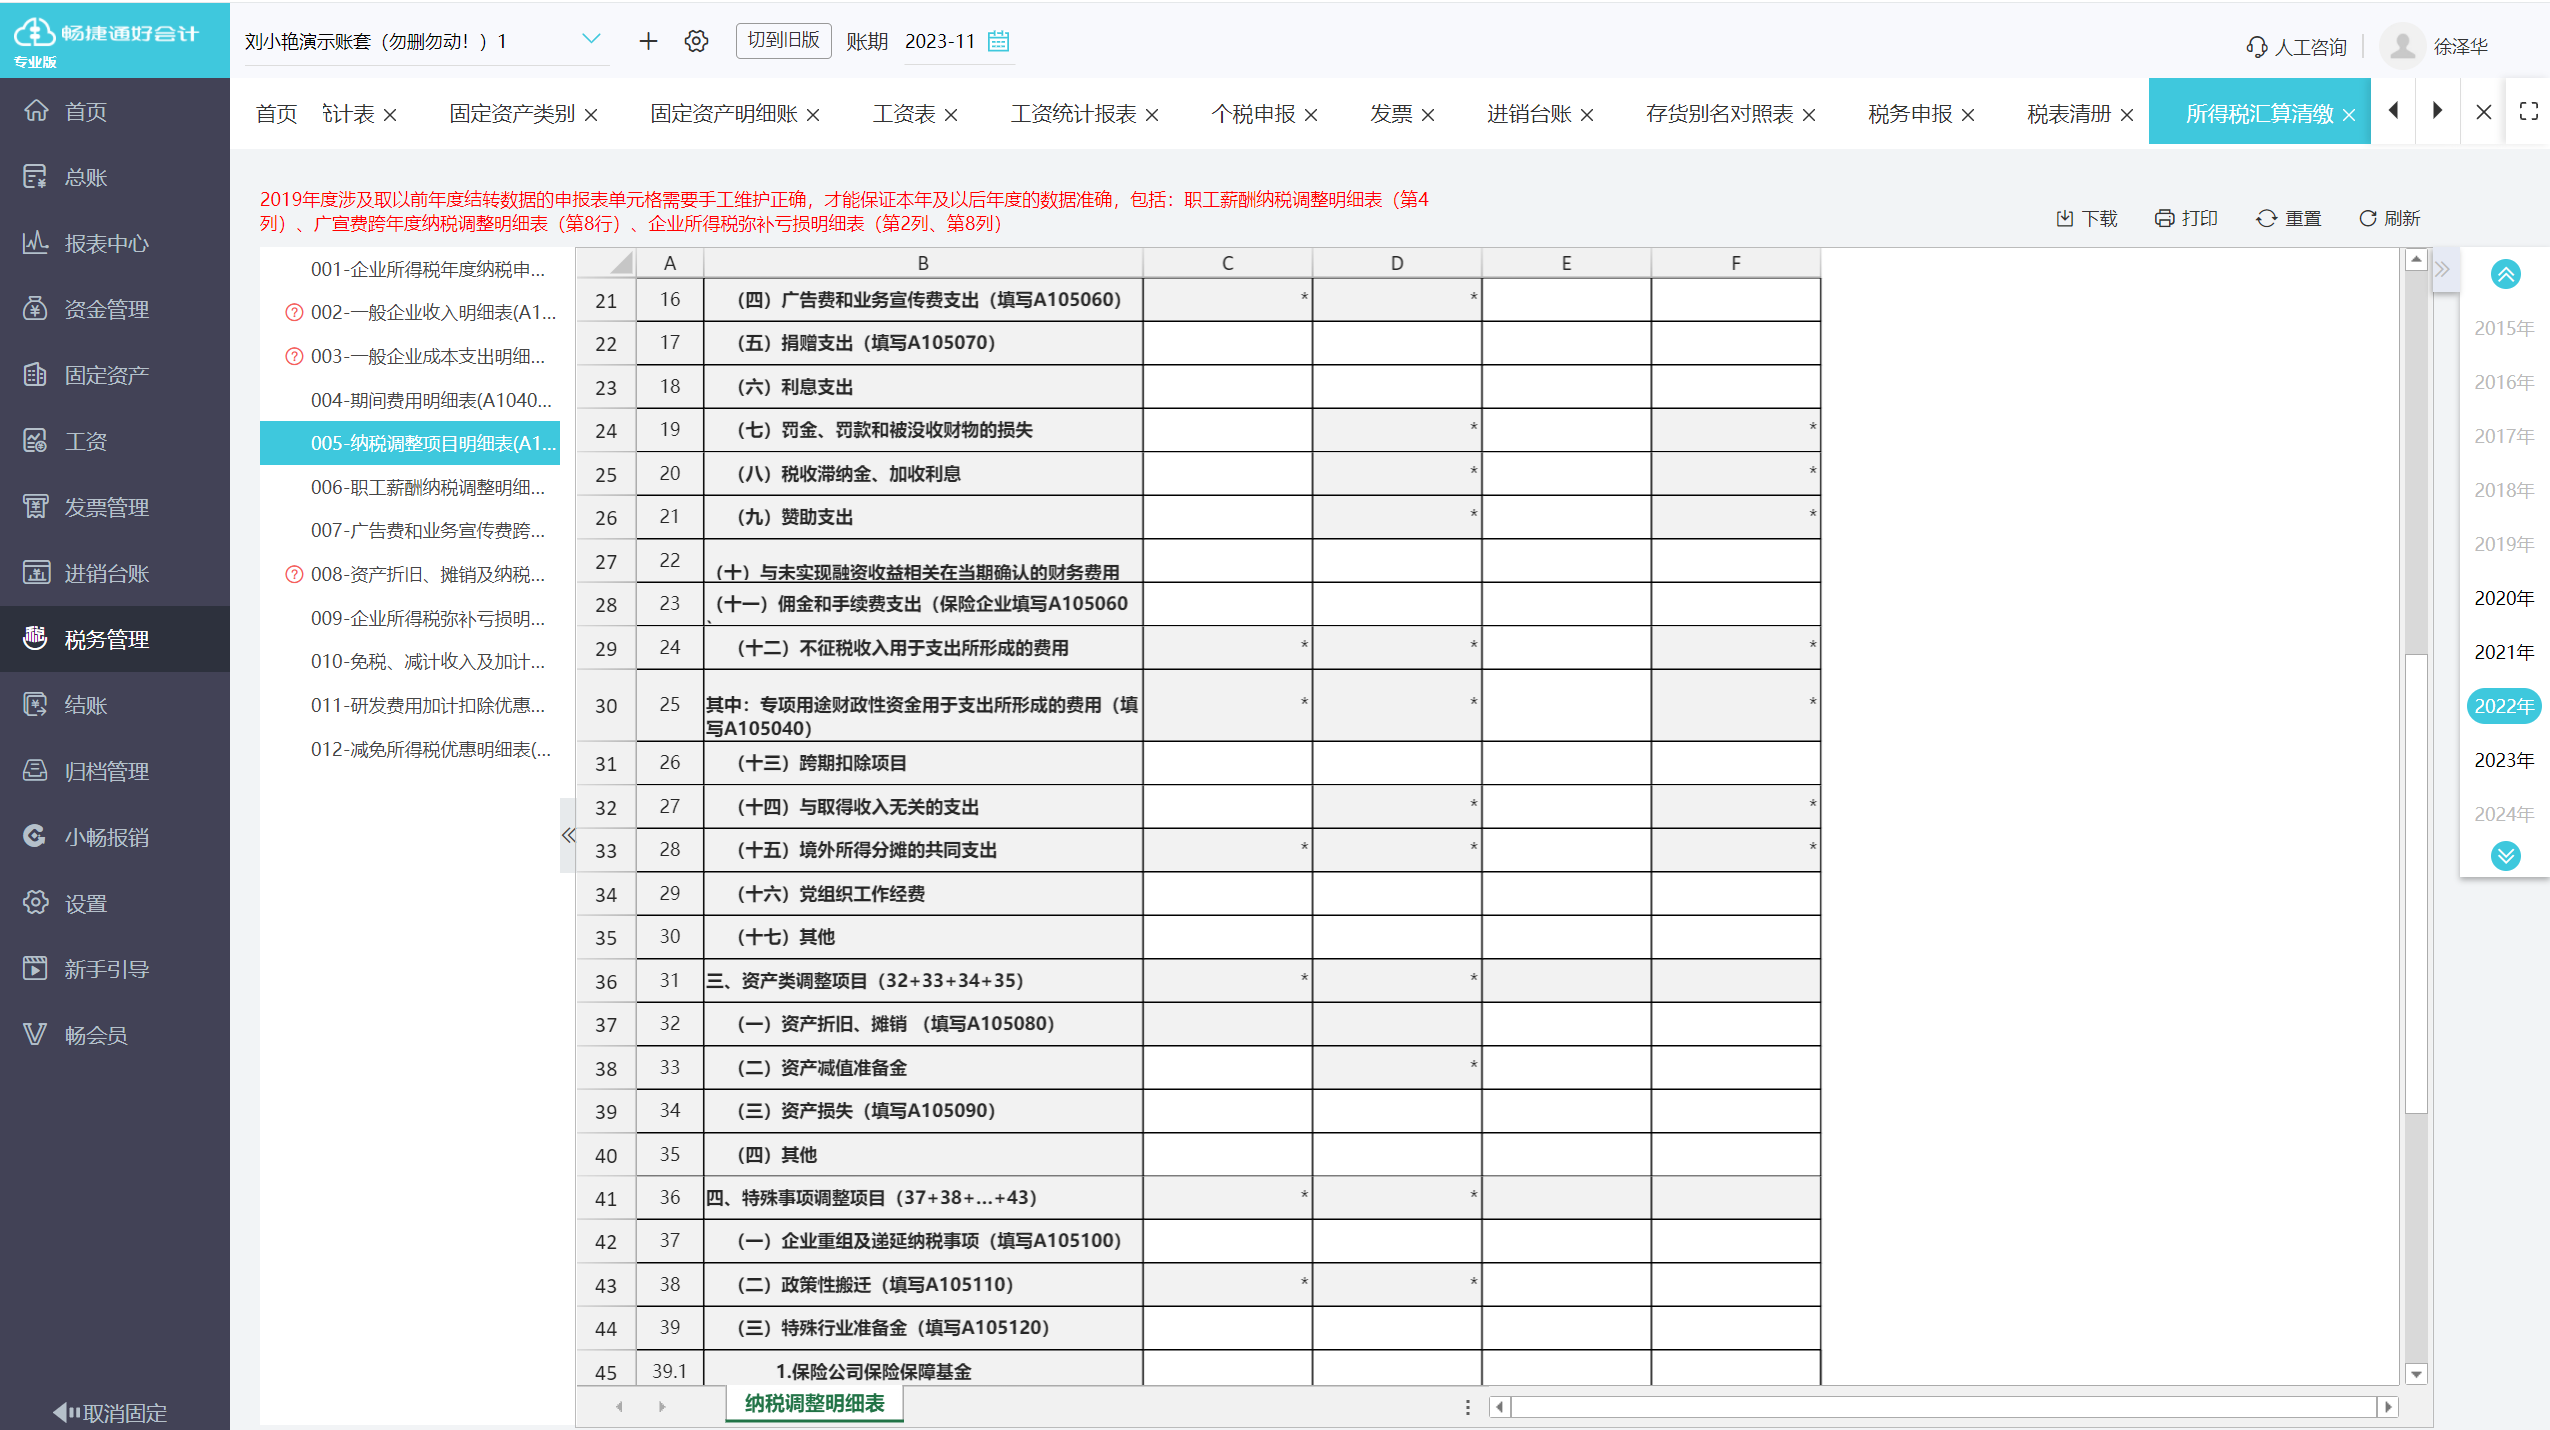
Task: Select the 2022年 year filter option
Action: [x=2501, y=704]
